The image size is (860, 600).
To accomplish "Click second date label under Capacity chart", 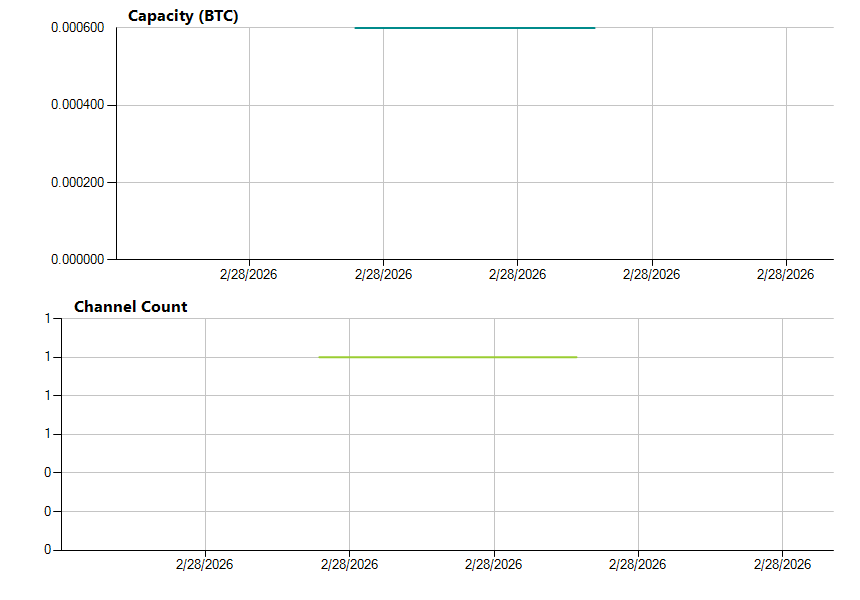I will pos(383,274).
